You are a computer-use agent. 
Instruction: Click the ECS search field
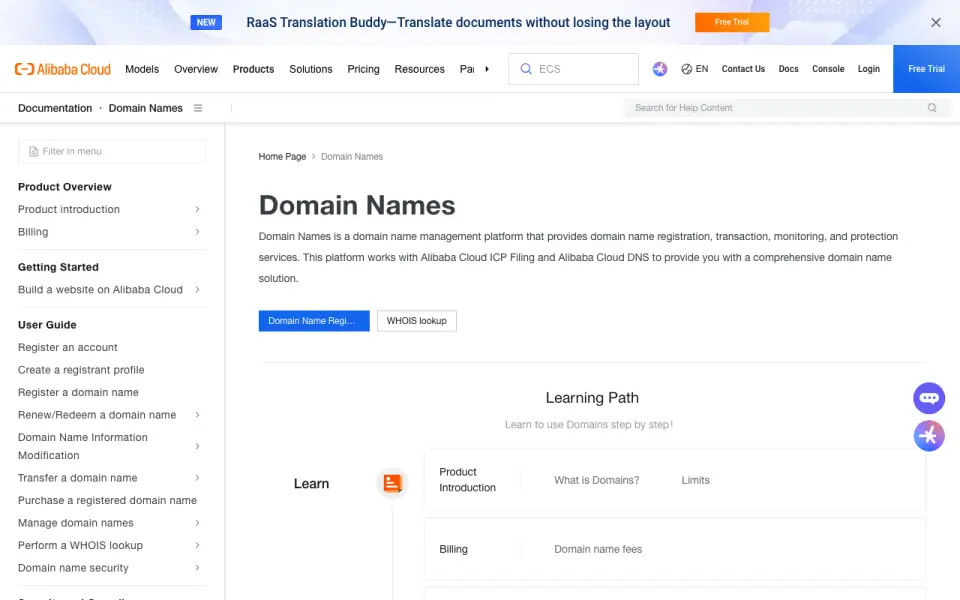(x=573, y=69)
